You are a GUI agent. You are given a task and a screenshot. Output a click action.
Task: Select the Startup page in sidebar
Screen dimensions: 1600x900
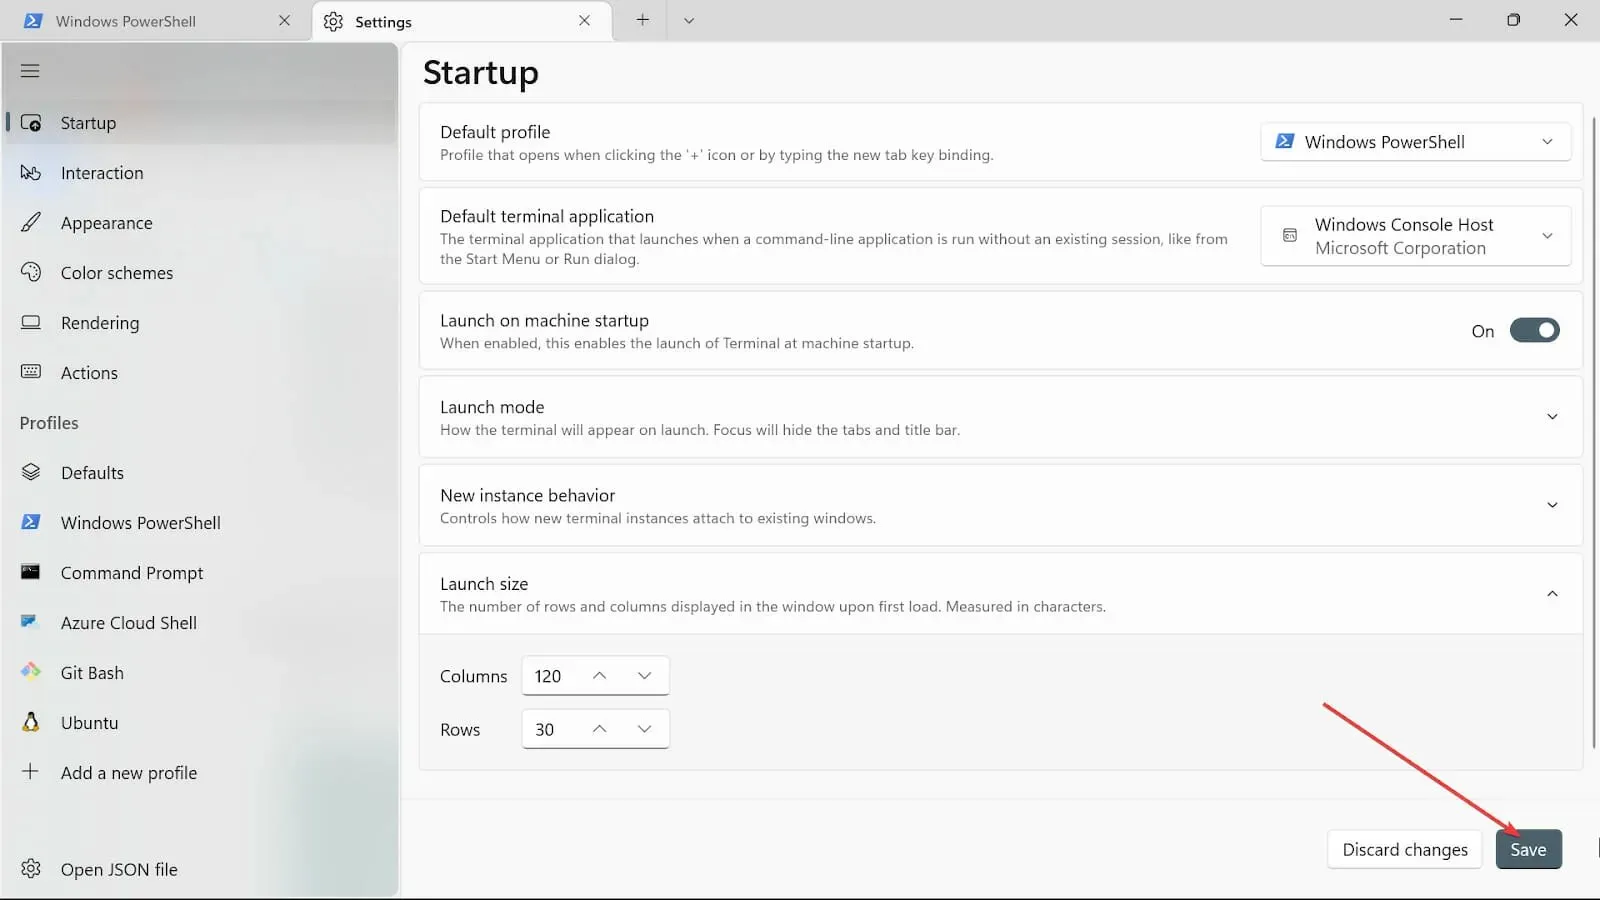point(200,123)
